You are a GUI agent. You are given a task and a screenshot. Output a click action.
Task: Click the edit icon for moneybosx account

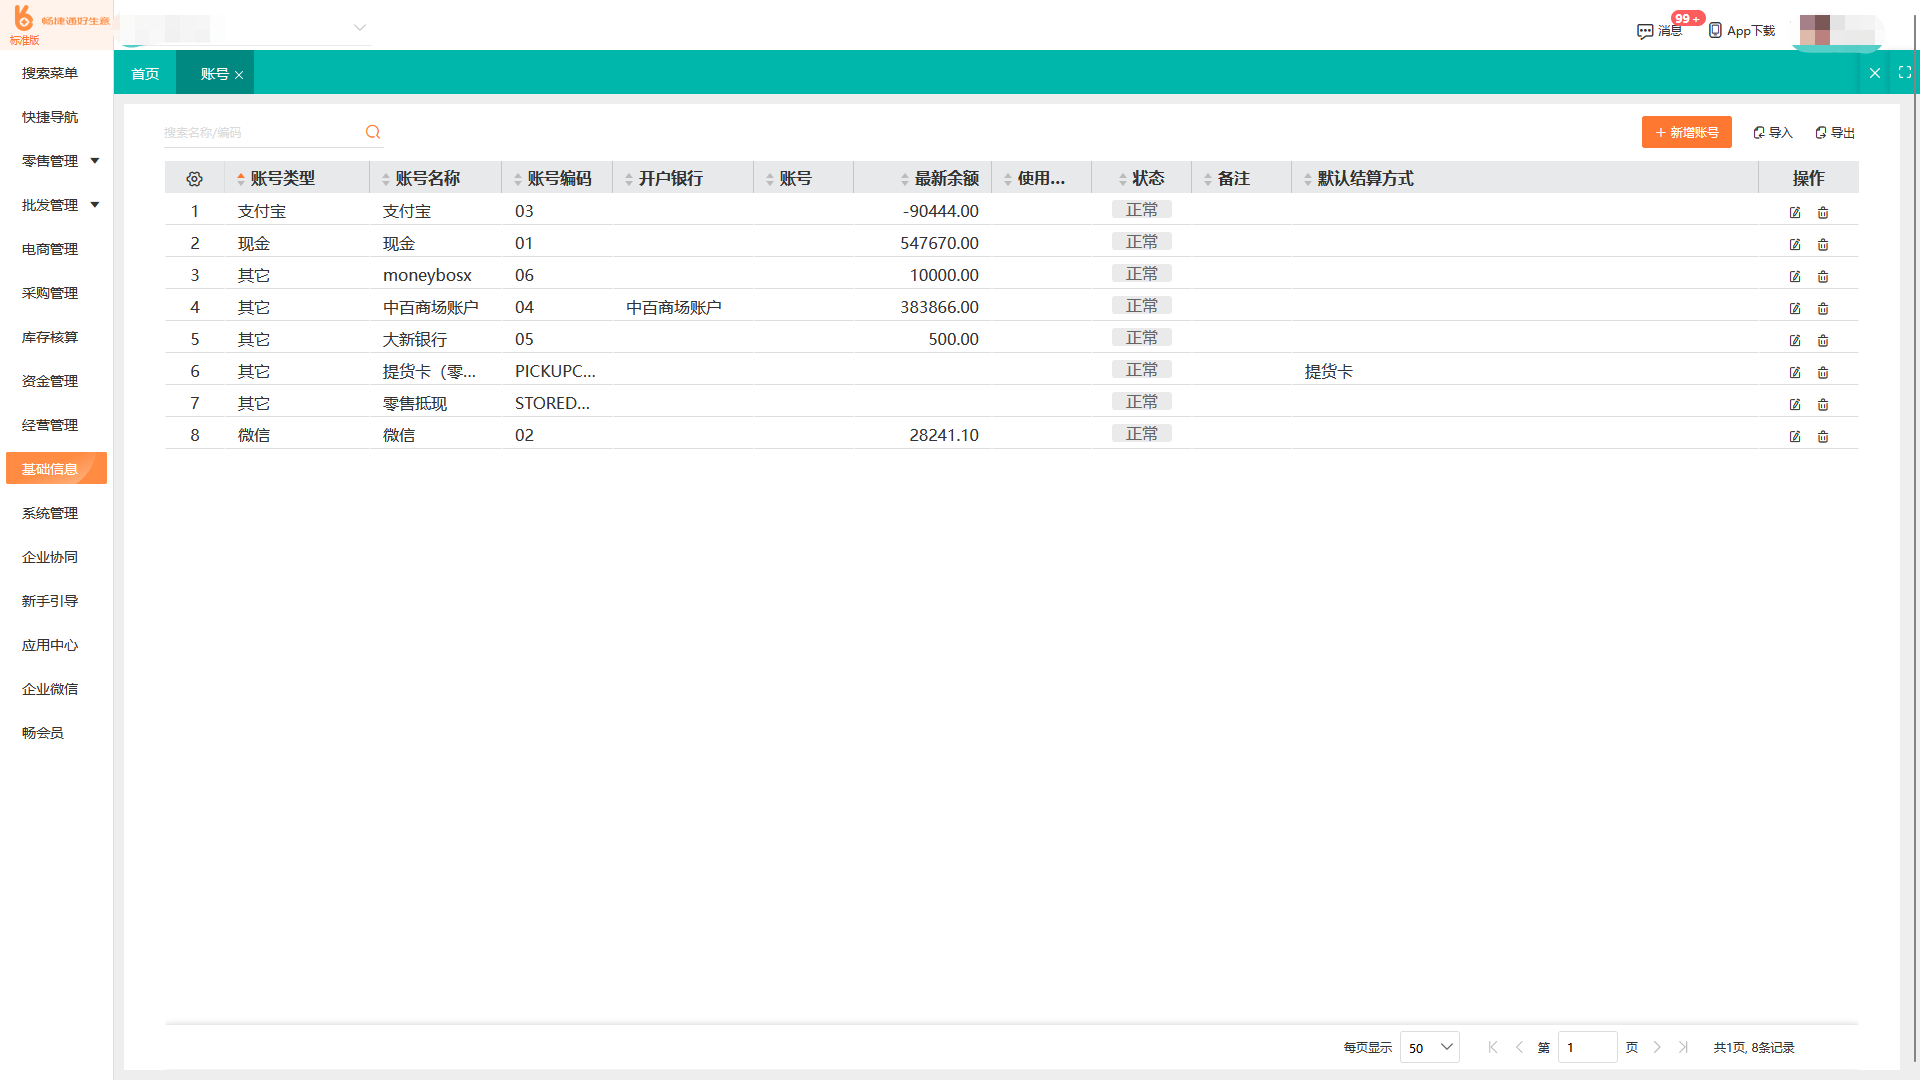pyautogui.click(x=1795, y=276)
